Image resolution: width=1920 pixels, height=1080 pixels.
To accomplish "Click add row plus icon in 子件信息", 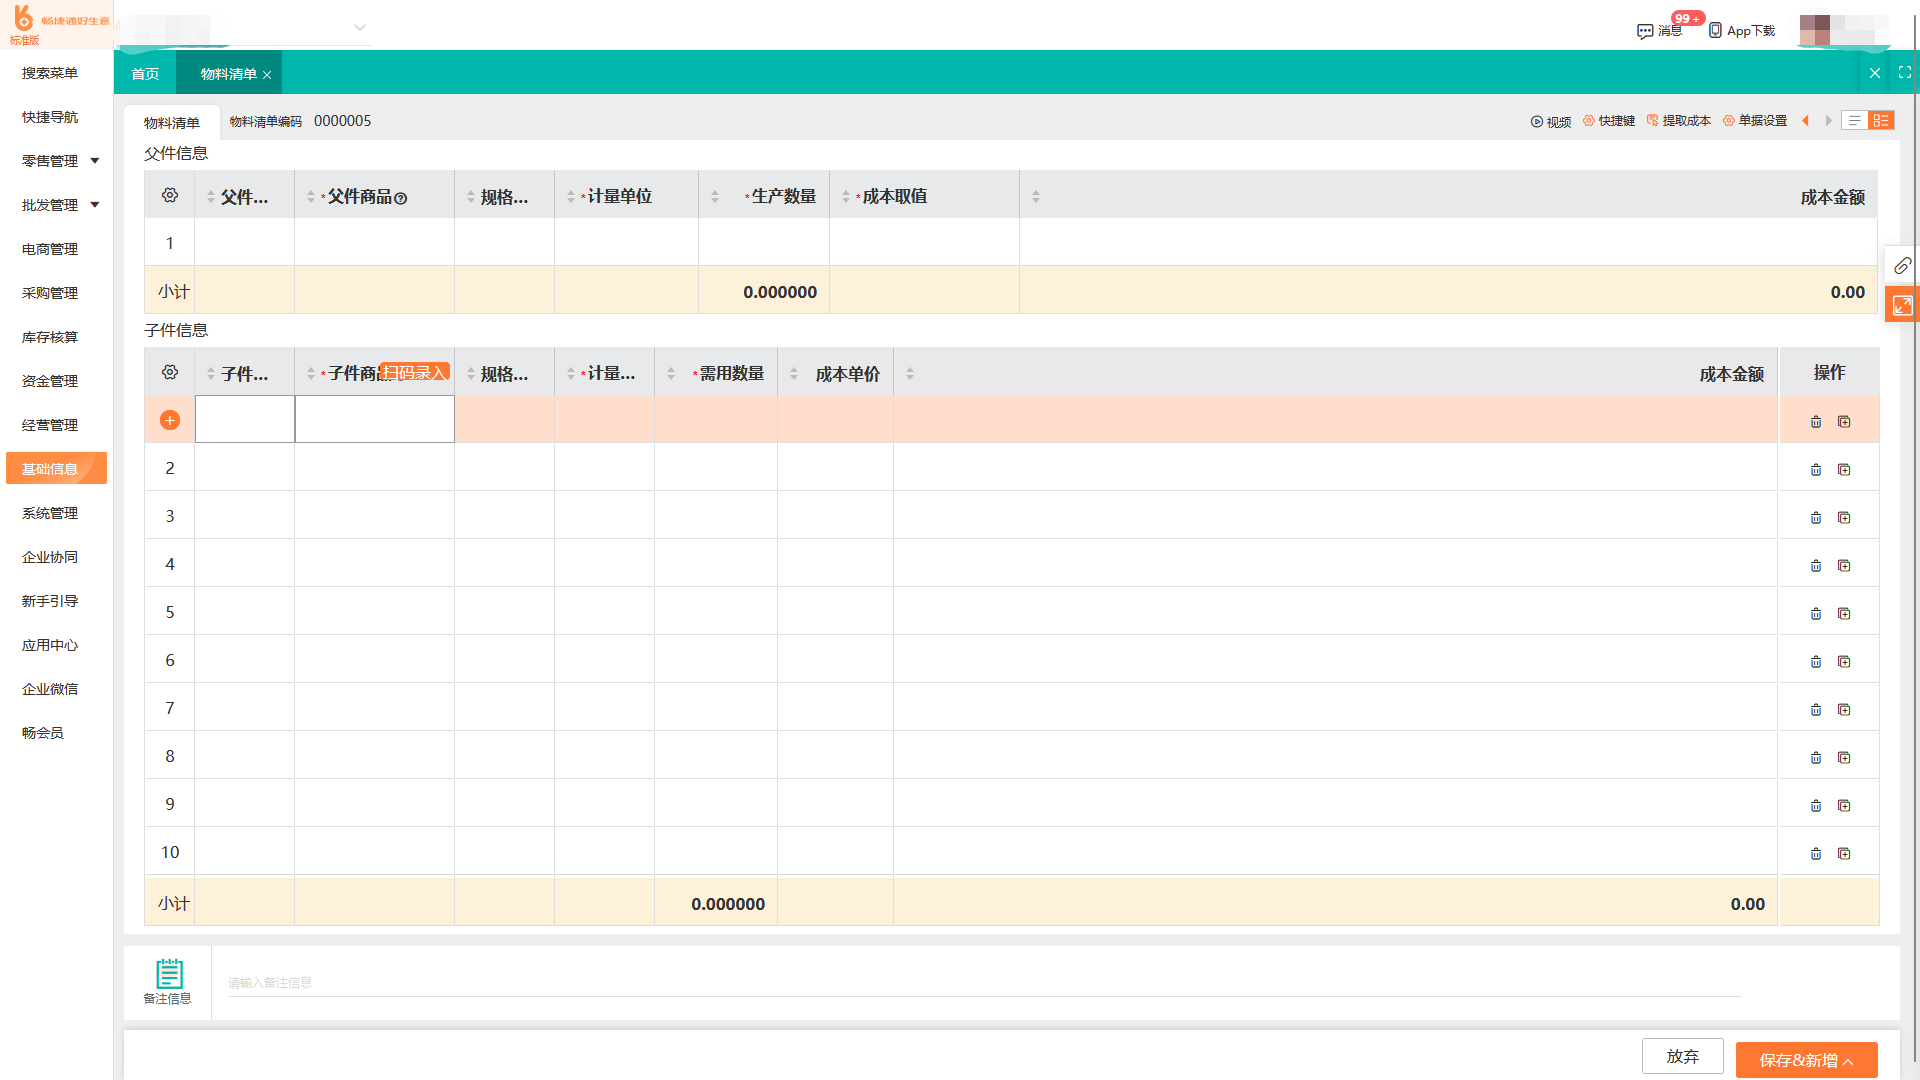I will tap(170, 421).
